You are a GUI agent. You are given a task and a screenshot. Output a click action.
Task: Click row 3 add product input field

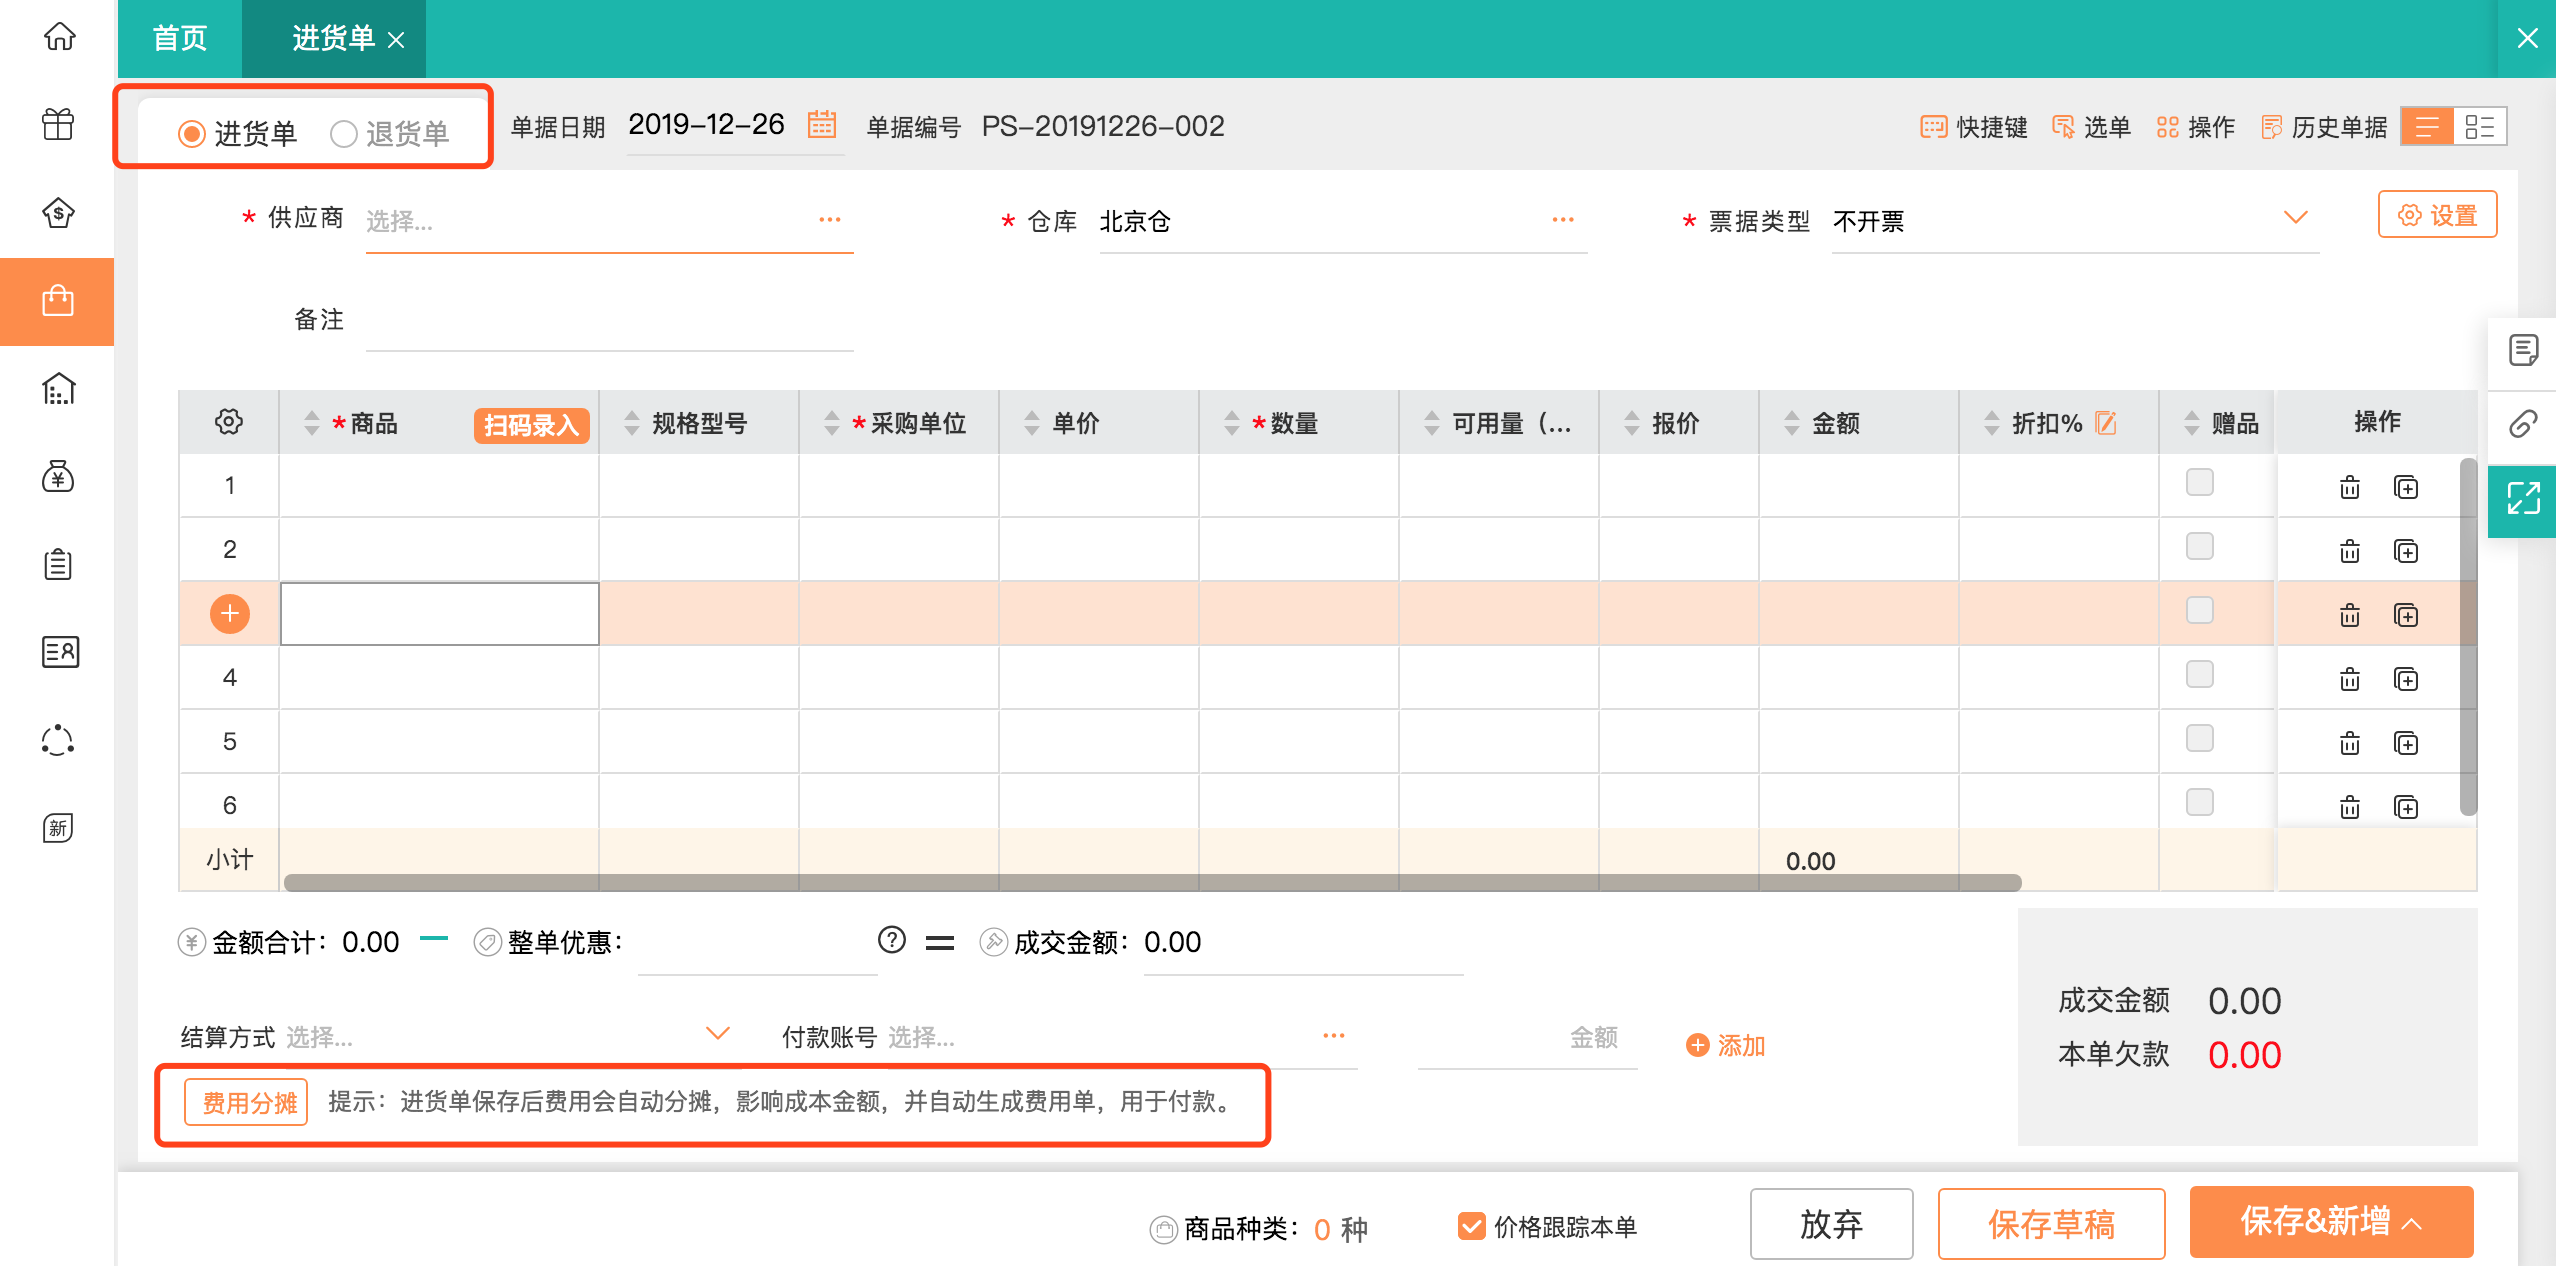(x=440, y=614)
